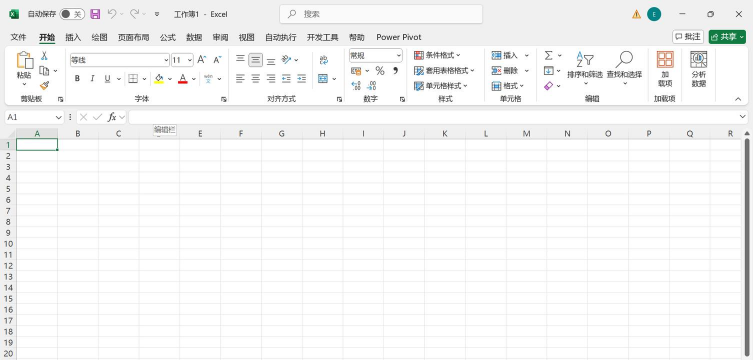Click the Insert Function fx icon
The image size is (753, 360).
pyautogui.click(x=112, y=117)
